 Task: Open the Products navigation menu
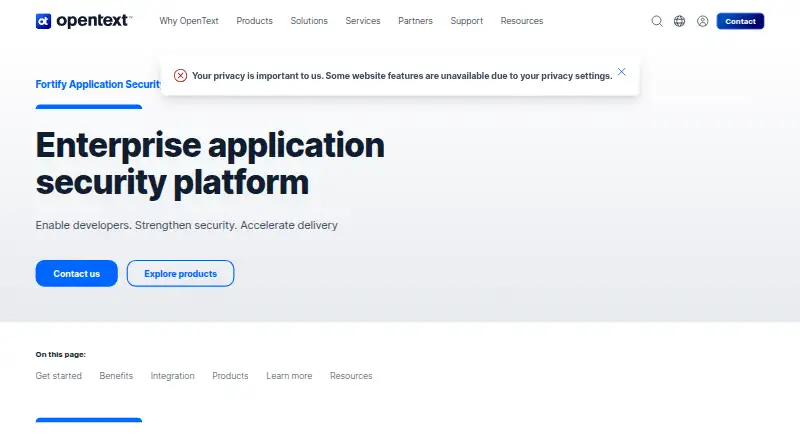tap(254, 21)
